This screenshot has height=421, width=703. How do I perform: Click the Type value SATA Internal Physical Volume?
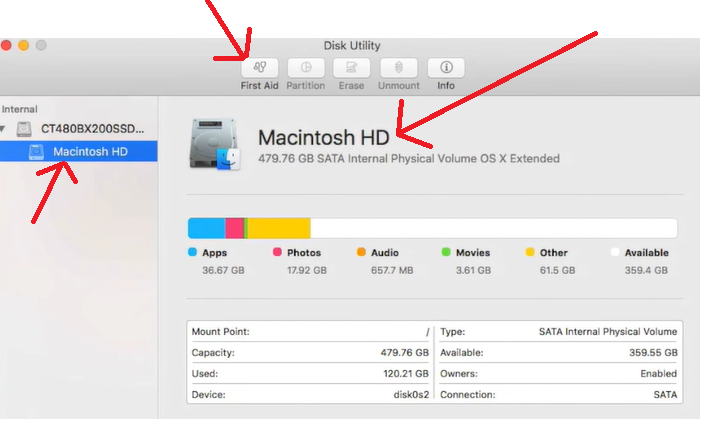point(608,332)
